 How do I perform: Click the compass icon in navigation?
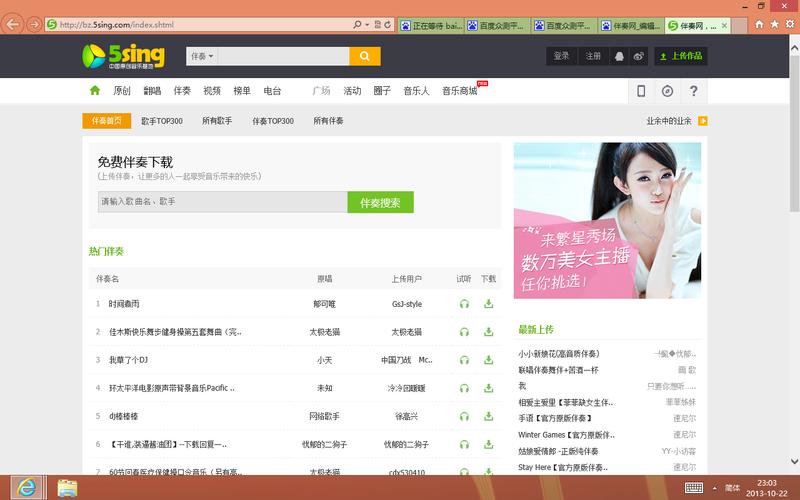[x=667, y=91]
